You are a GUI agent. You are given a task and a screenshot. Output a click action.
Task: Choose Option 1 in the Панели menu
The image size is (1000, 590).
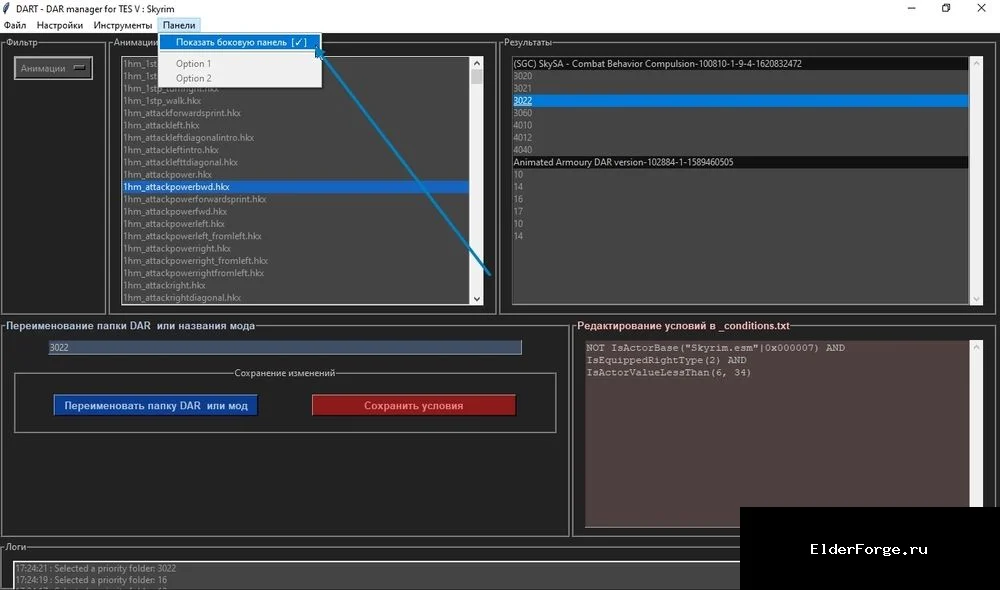(x=193, y=64)
